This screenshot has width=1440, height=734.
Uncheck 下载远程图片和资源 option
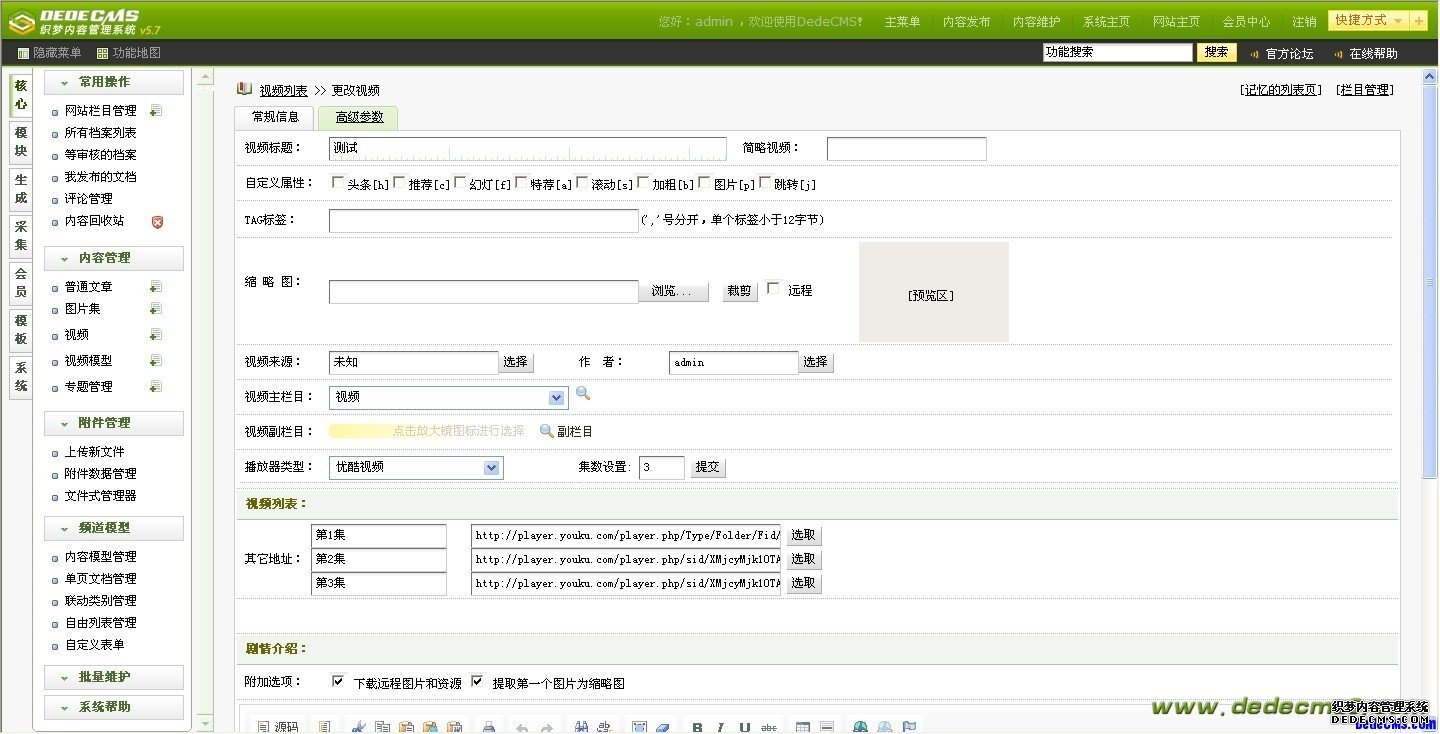point(338,682)
